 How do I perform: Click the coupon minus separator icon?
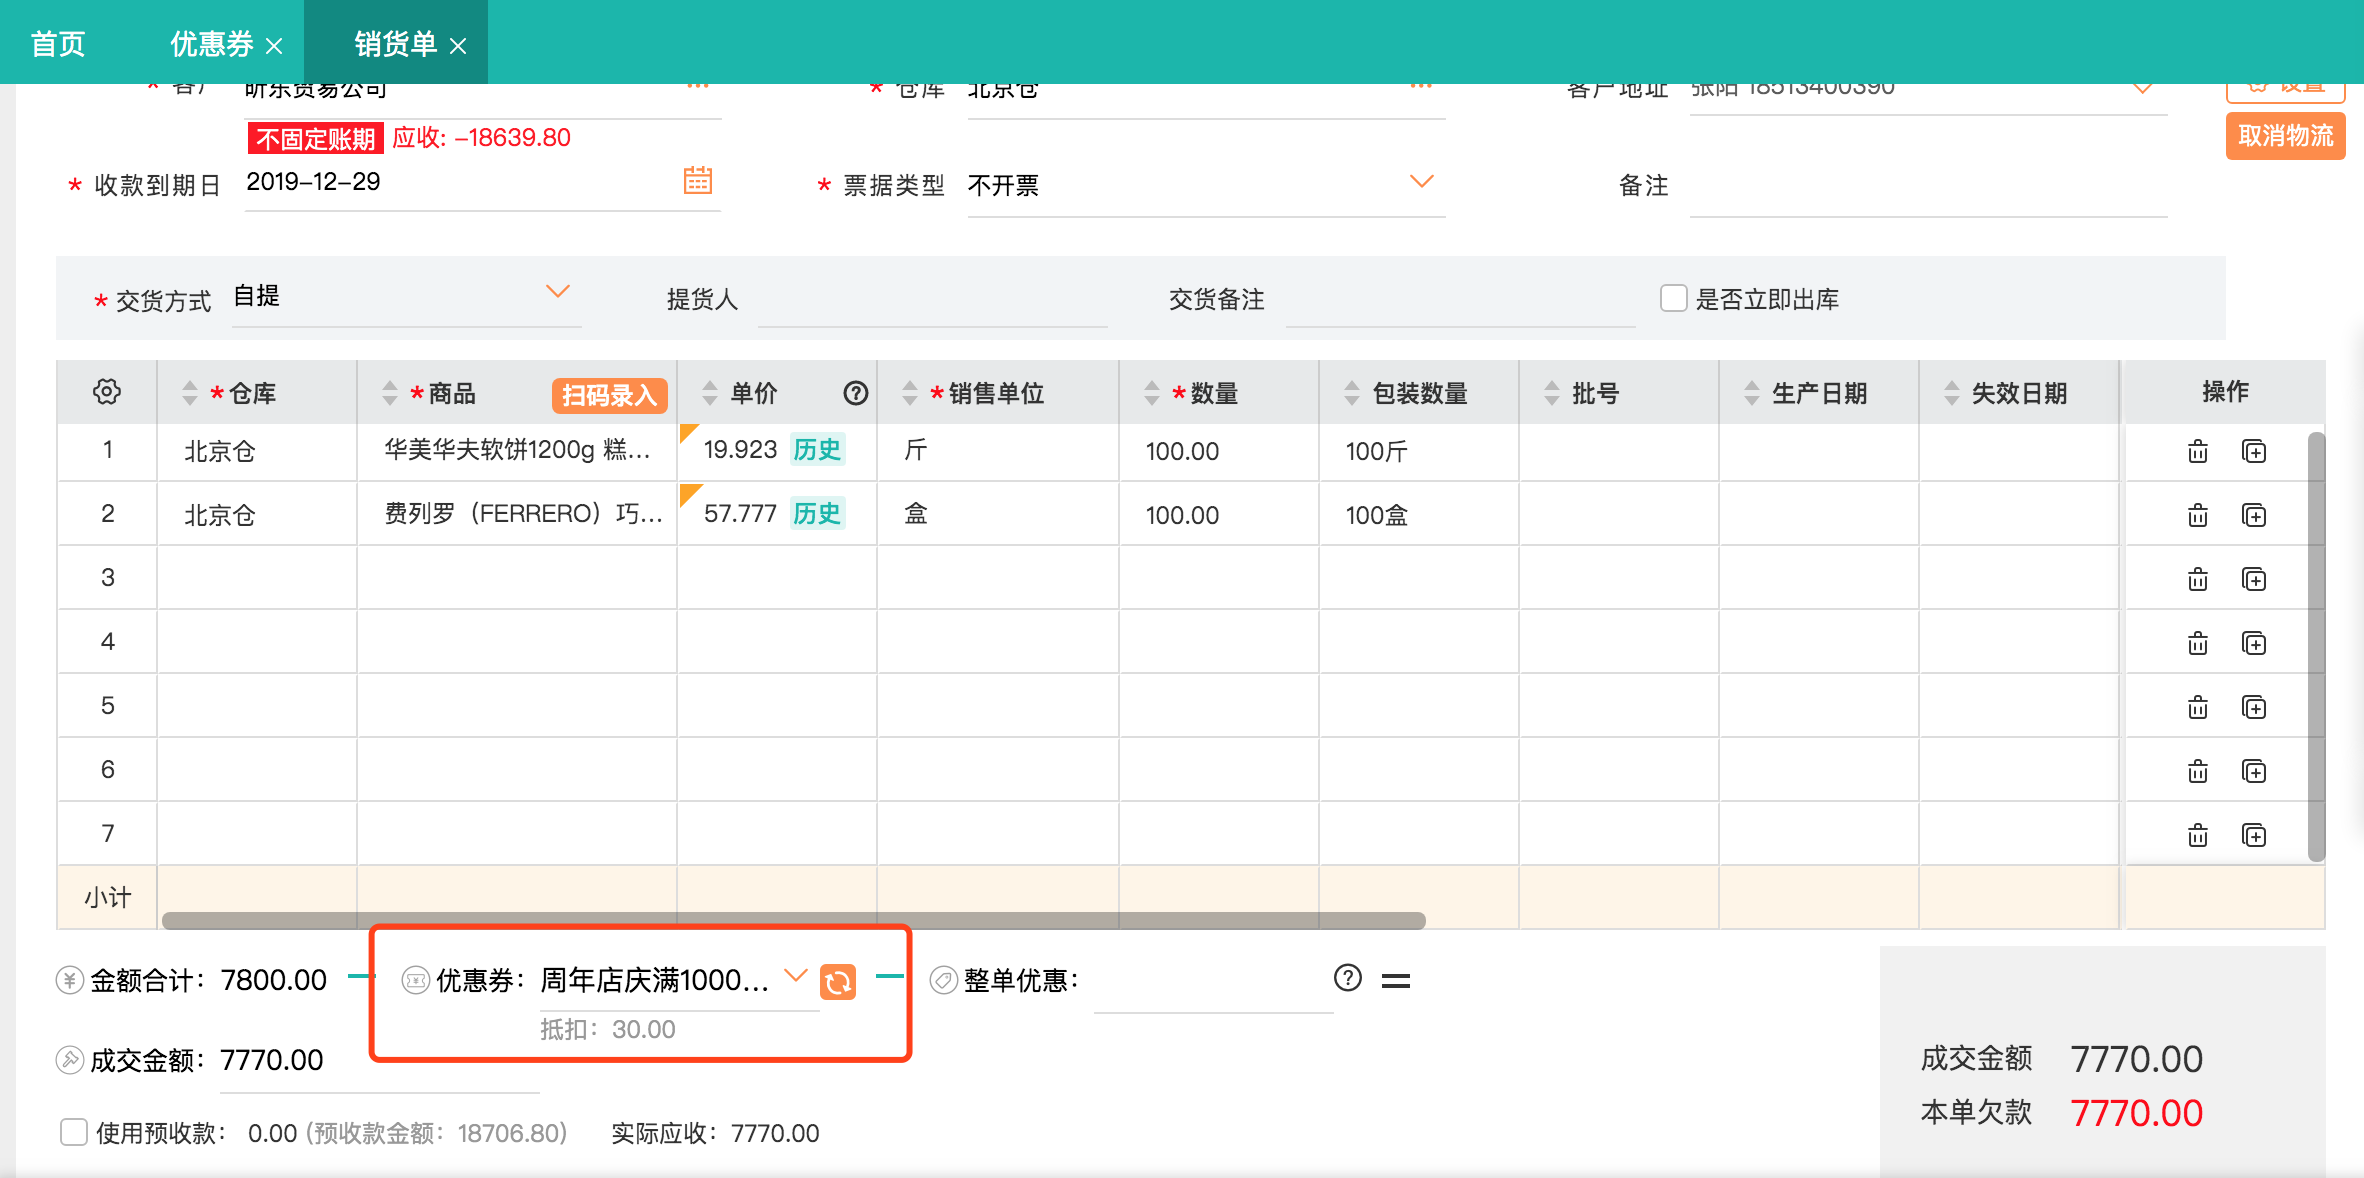pos(891,980)
